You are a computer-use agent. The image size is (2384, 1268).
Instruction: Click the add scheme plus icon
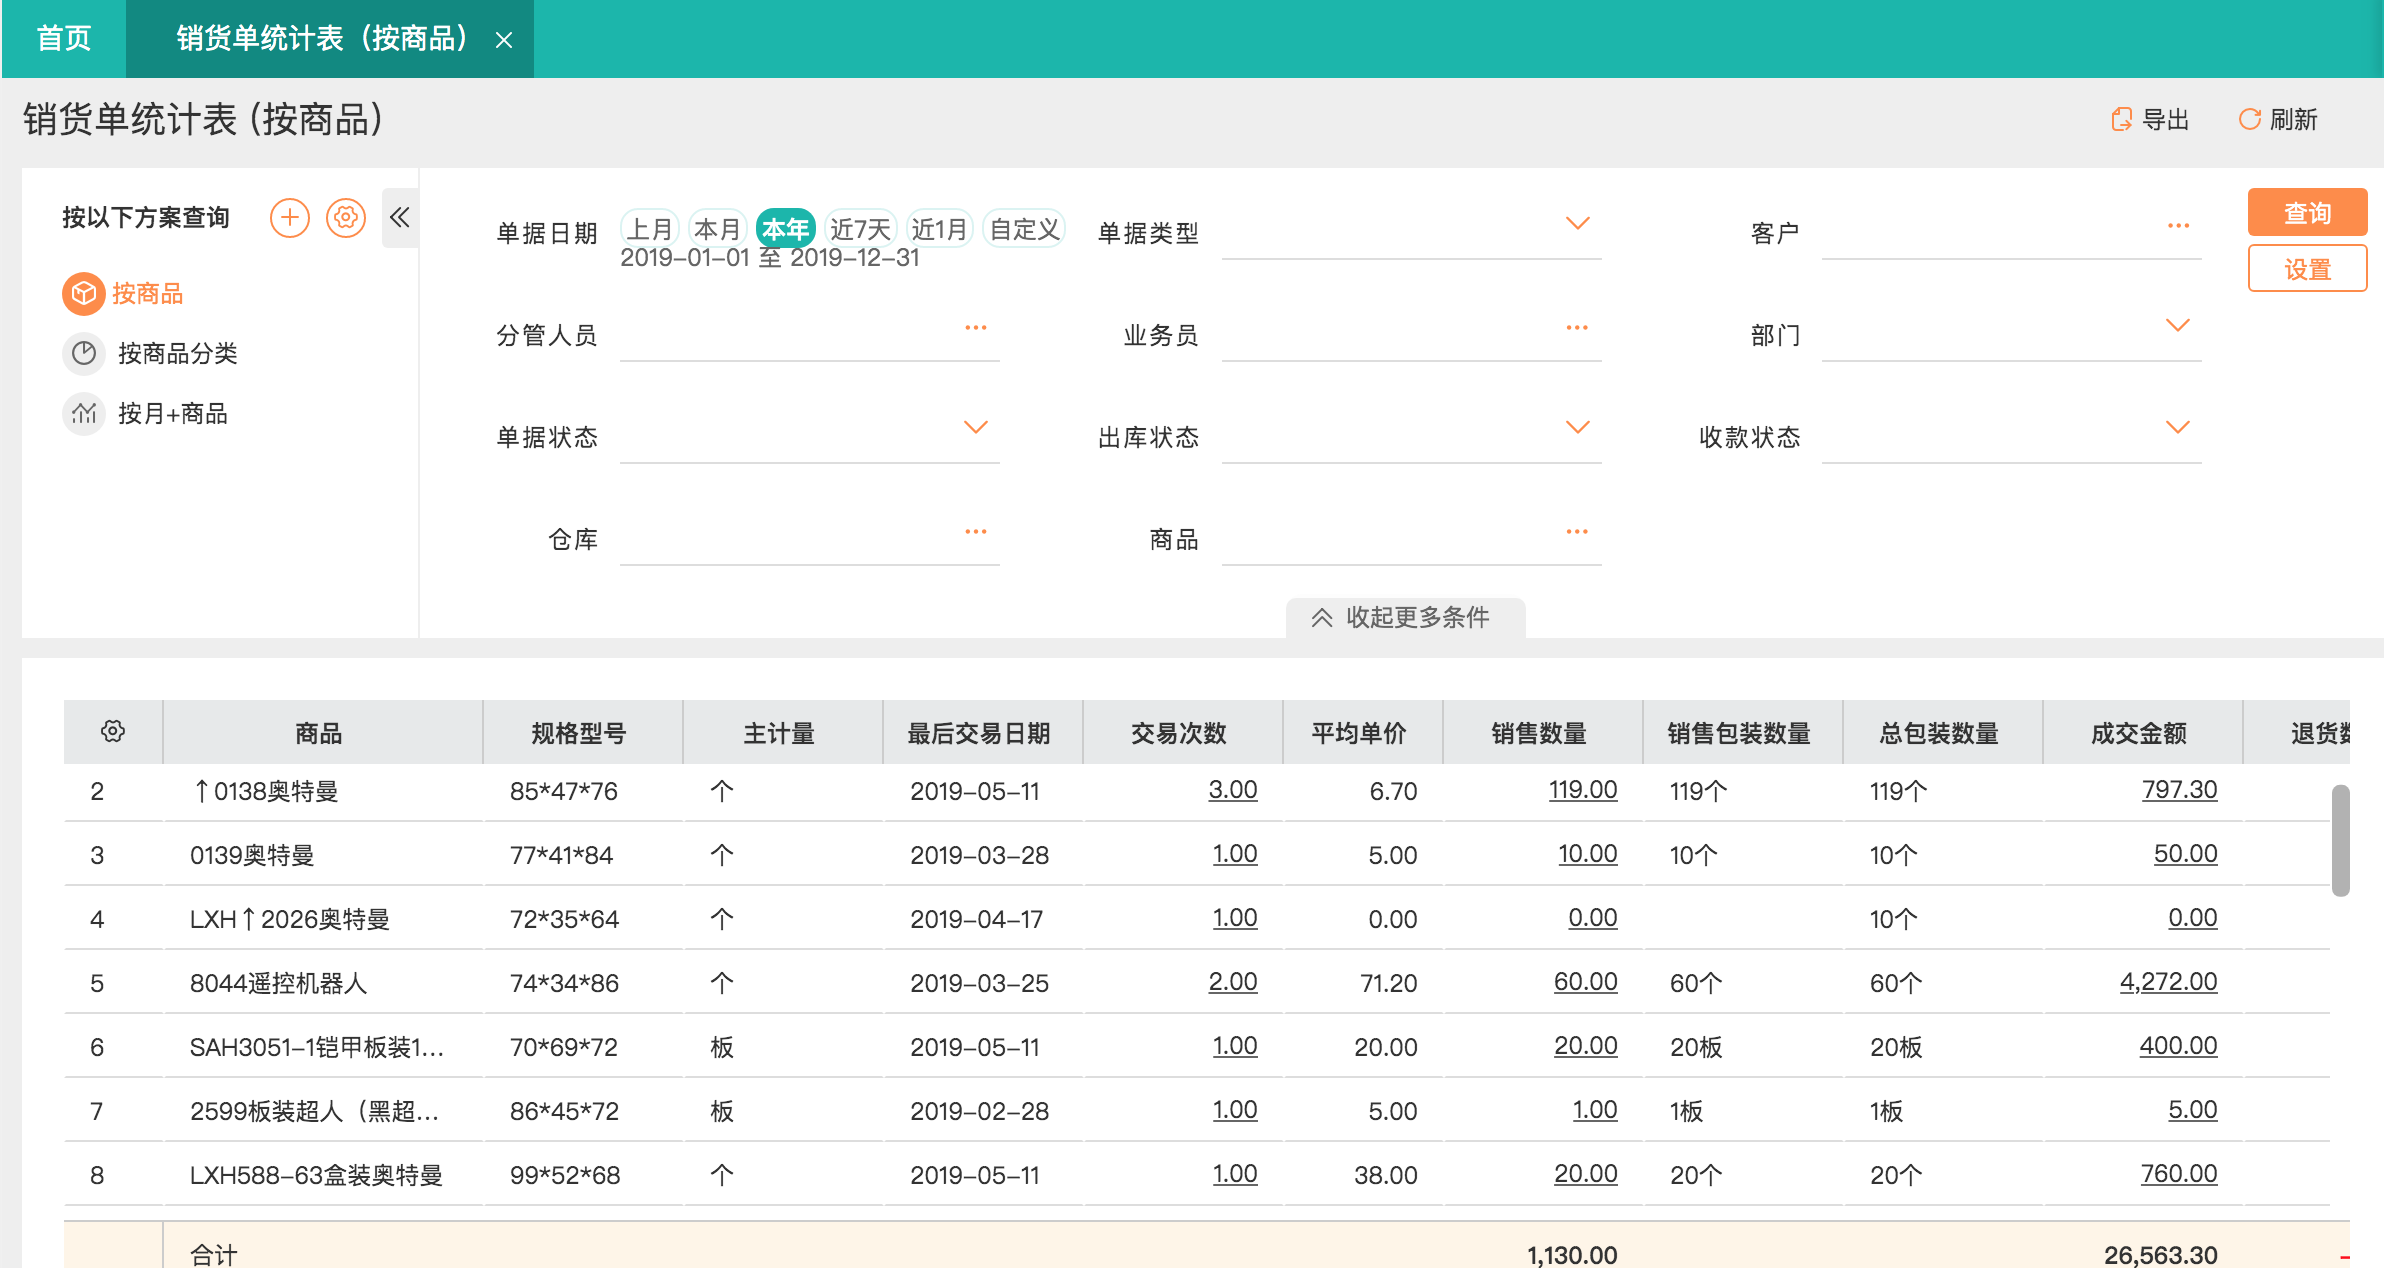point(290,219)
